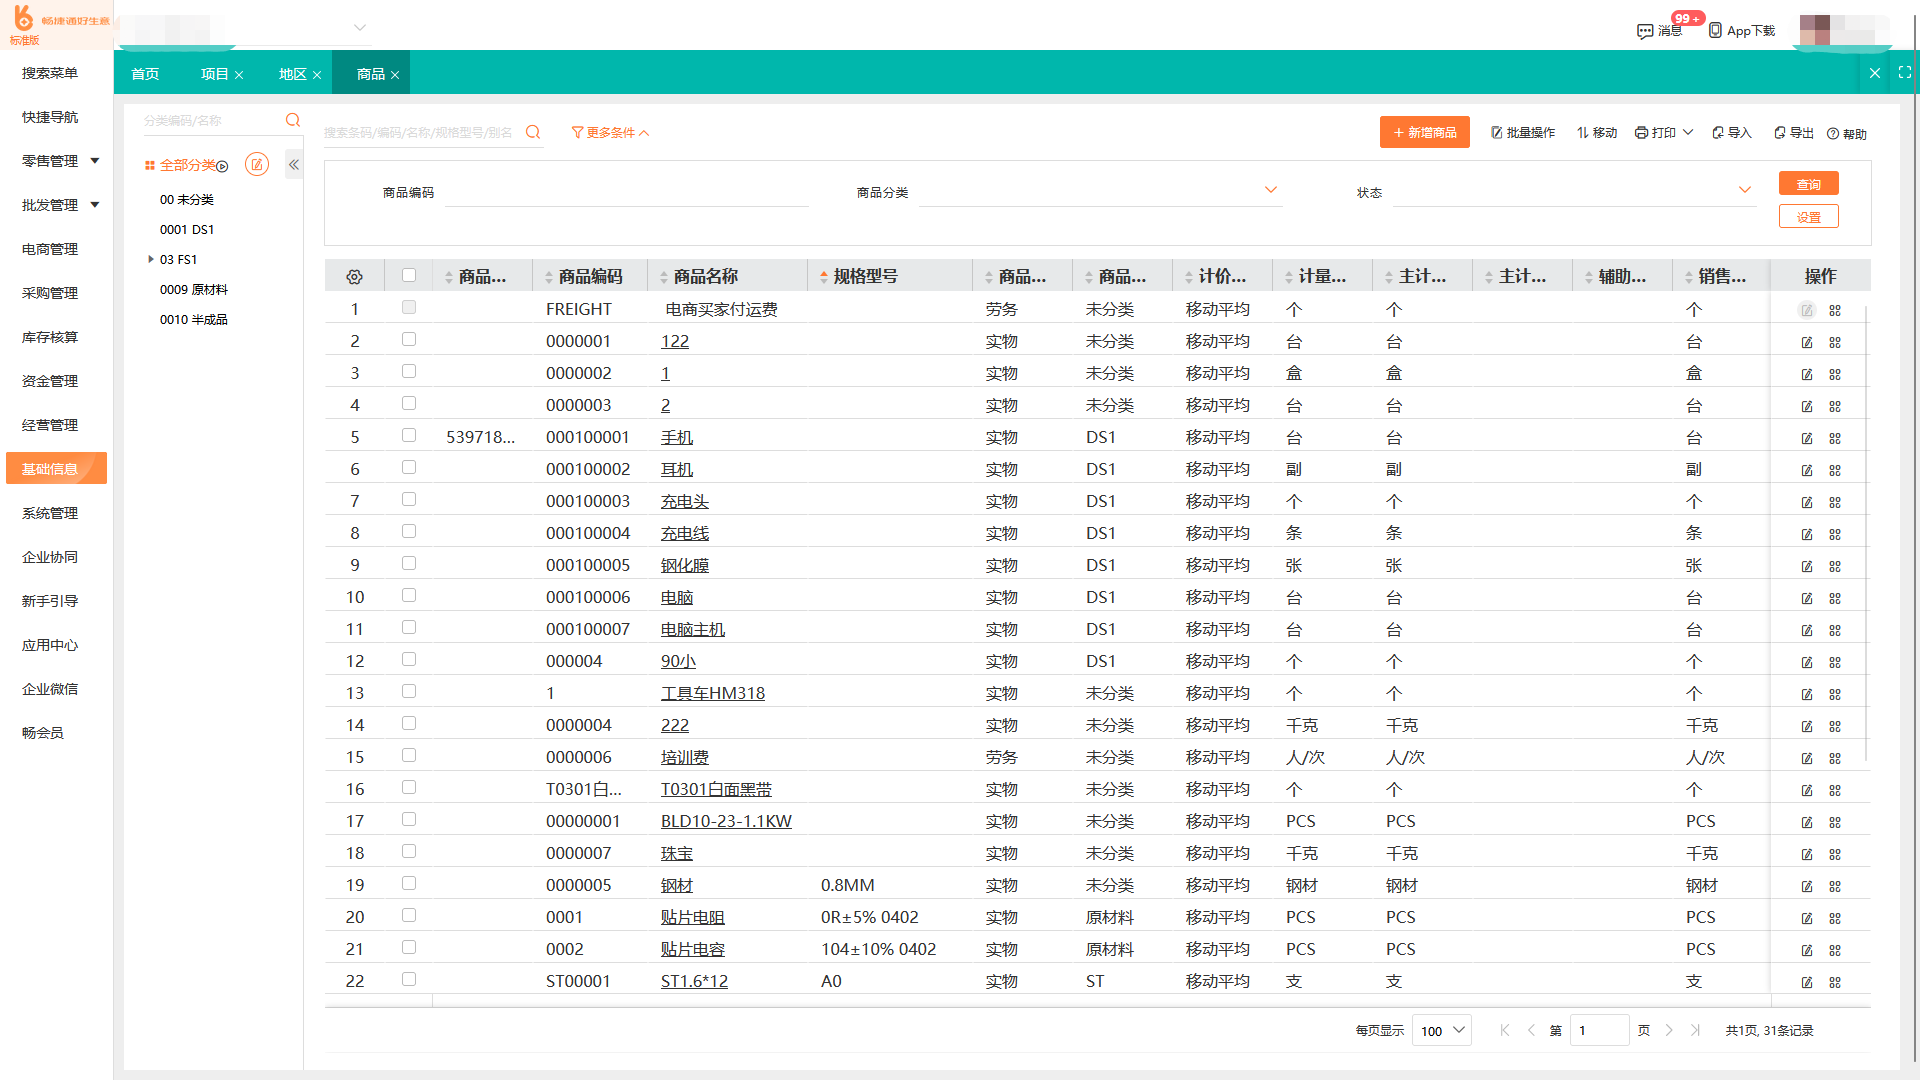Click 基础信息 sidebar menu item
This screenshot has width=1920, height=1080.
(55, 467)
